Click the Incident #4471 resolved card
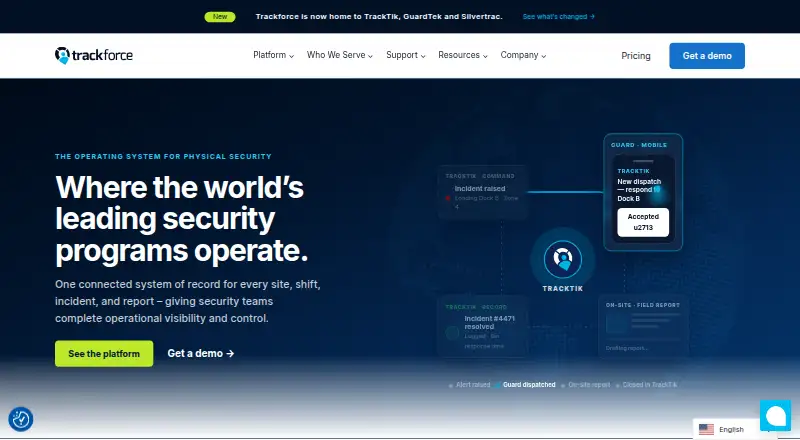This screenshot has width=800, height=440. point(483,327)
